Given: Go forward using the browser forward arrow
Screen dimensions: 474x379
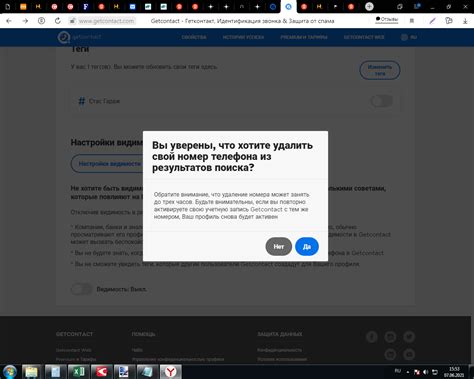Looking at the screenshot, I should (25, 21).
